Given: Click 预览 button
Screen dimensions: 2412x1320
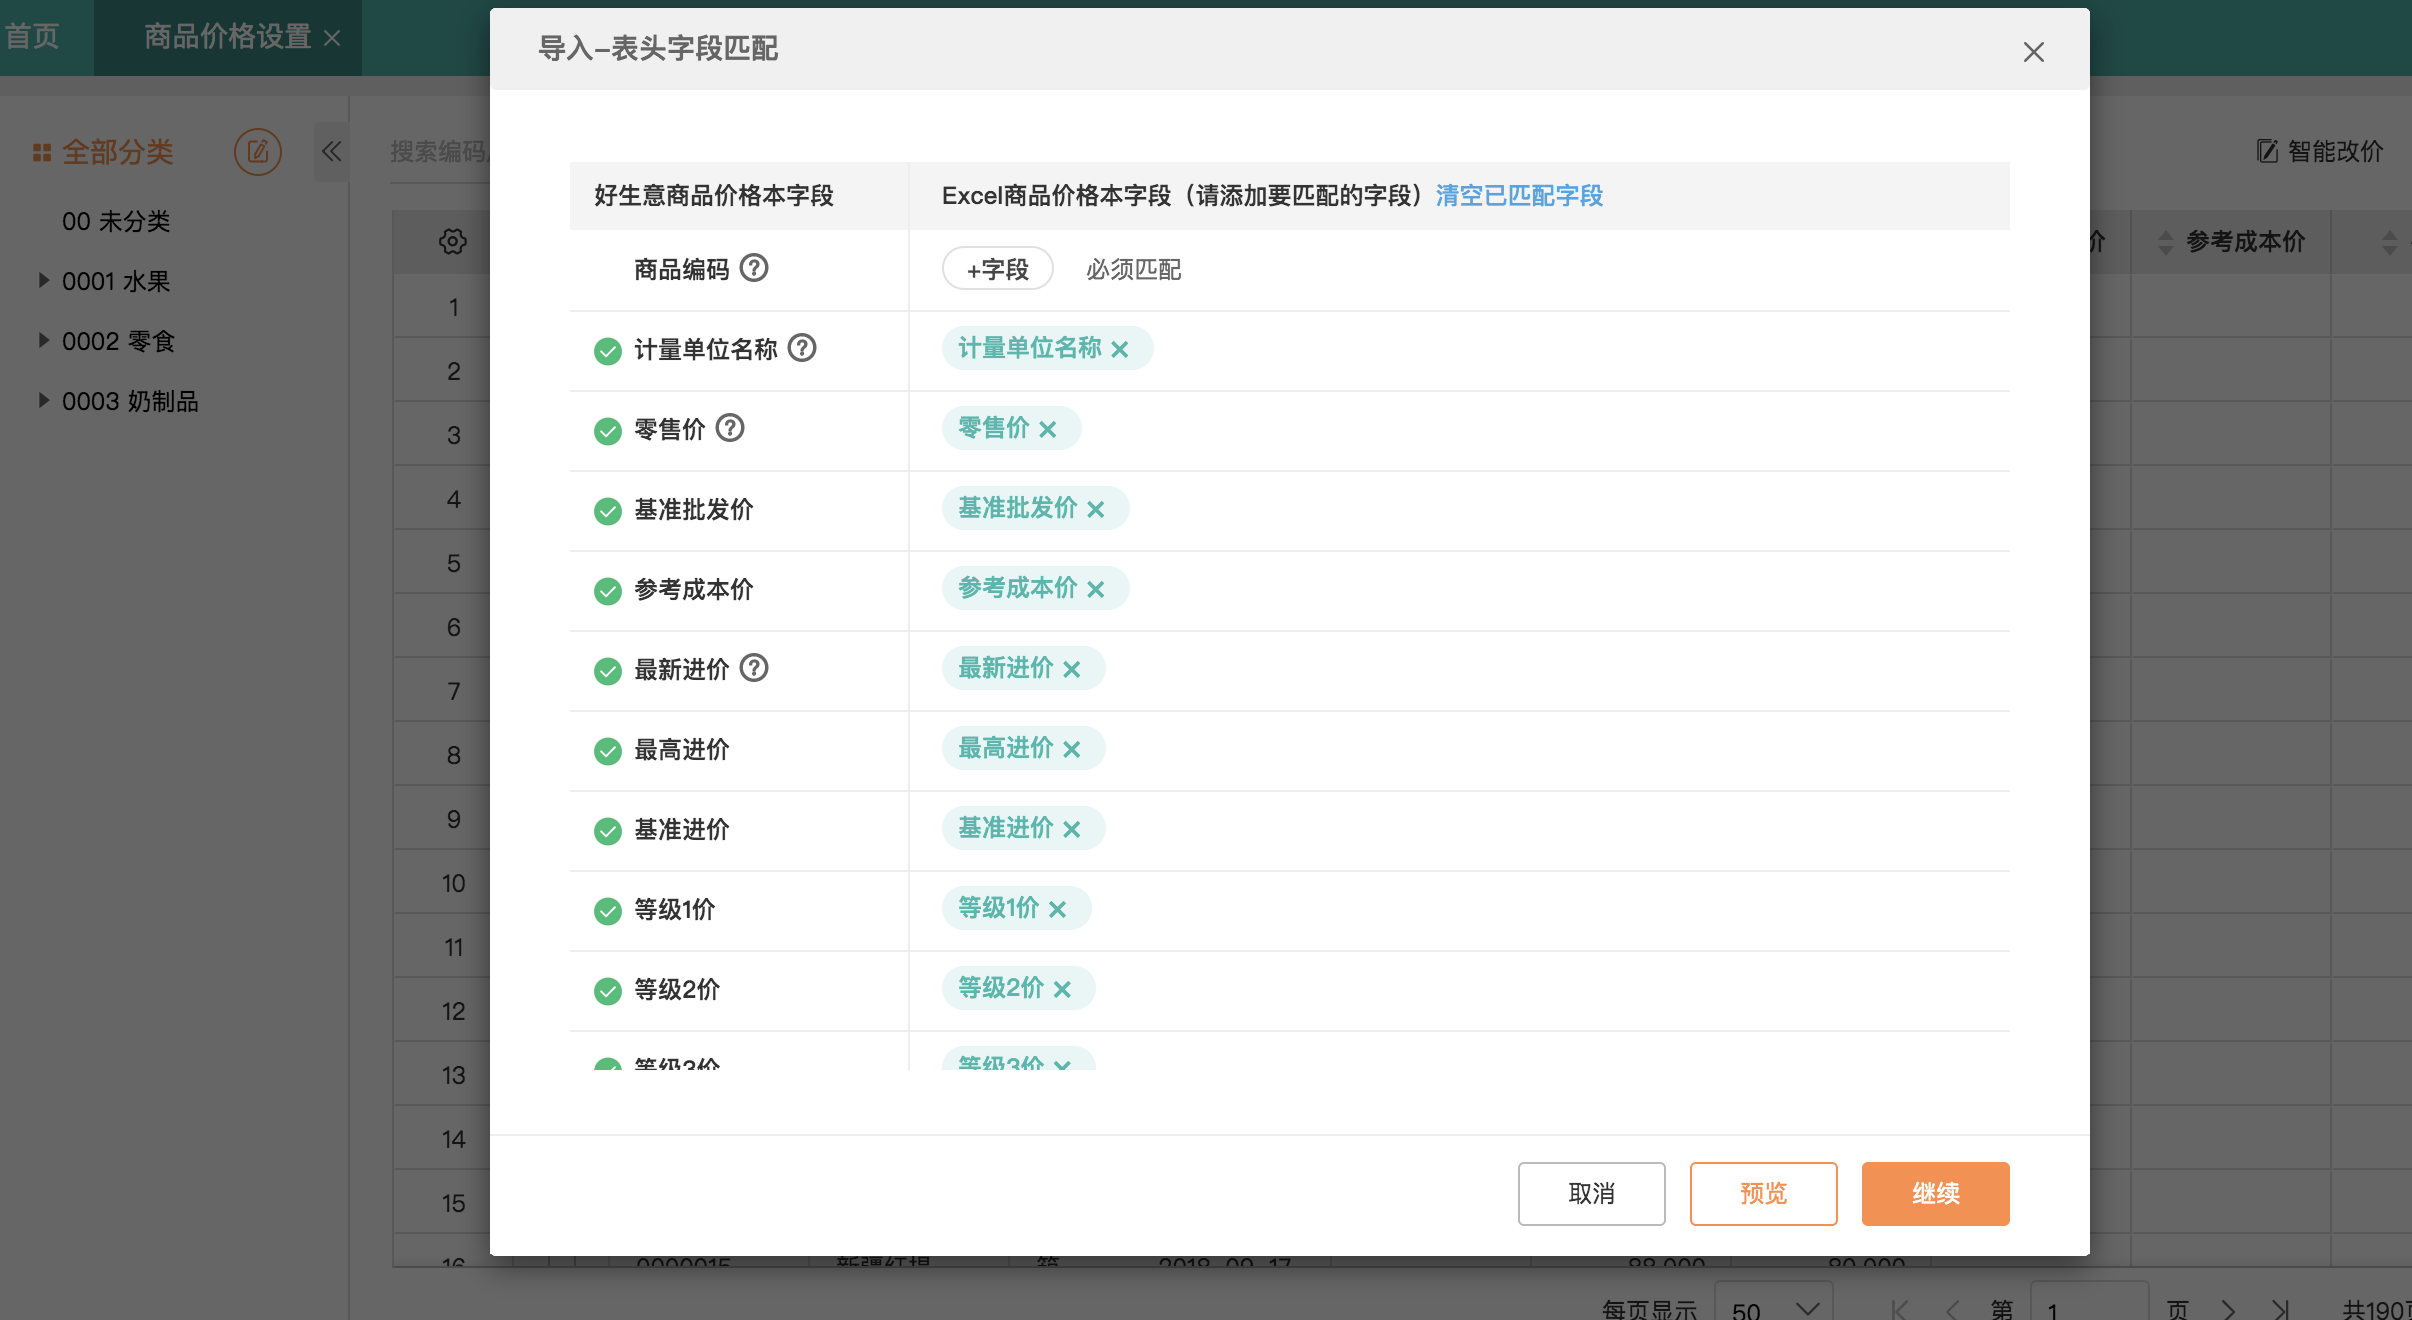Looking at the screenshot, I should (1763, 1195).
